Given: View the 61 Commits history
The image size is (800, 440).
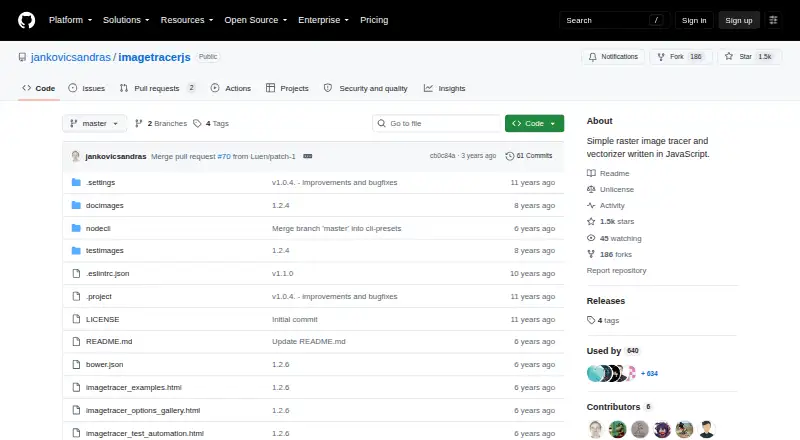Looking at the screenshot, I should click(x=529, y=156).
